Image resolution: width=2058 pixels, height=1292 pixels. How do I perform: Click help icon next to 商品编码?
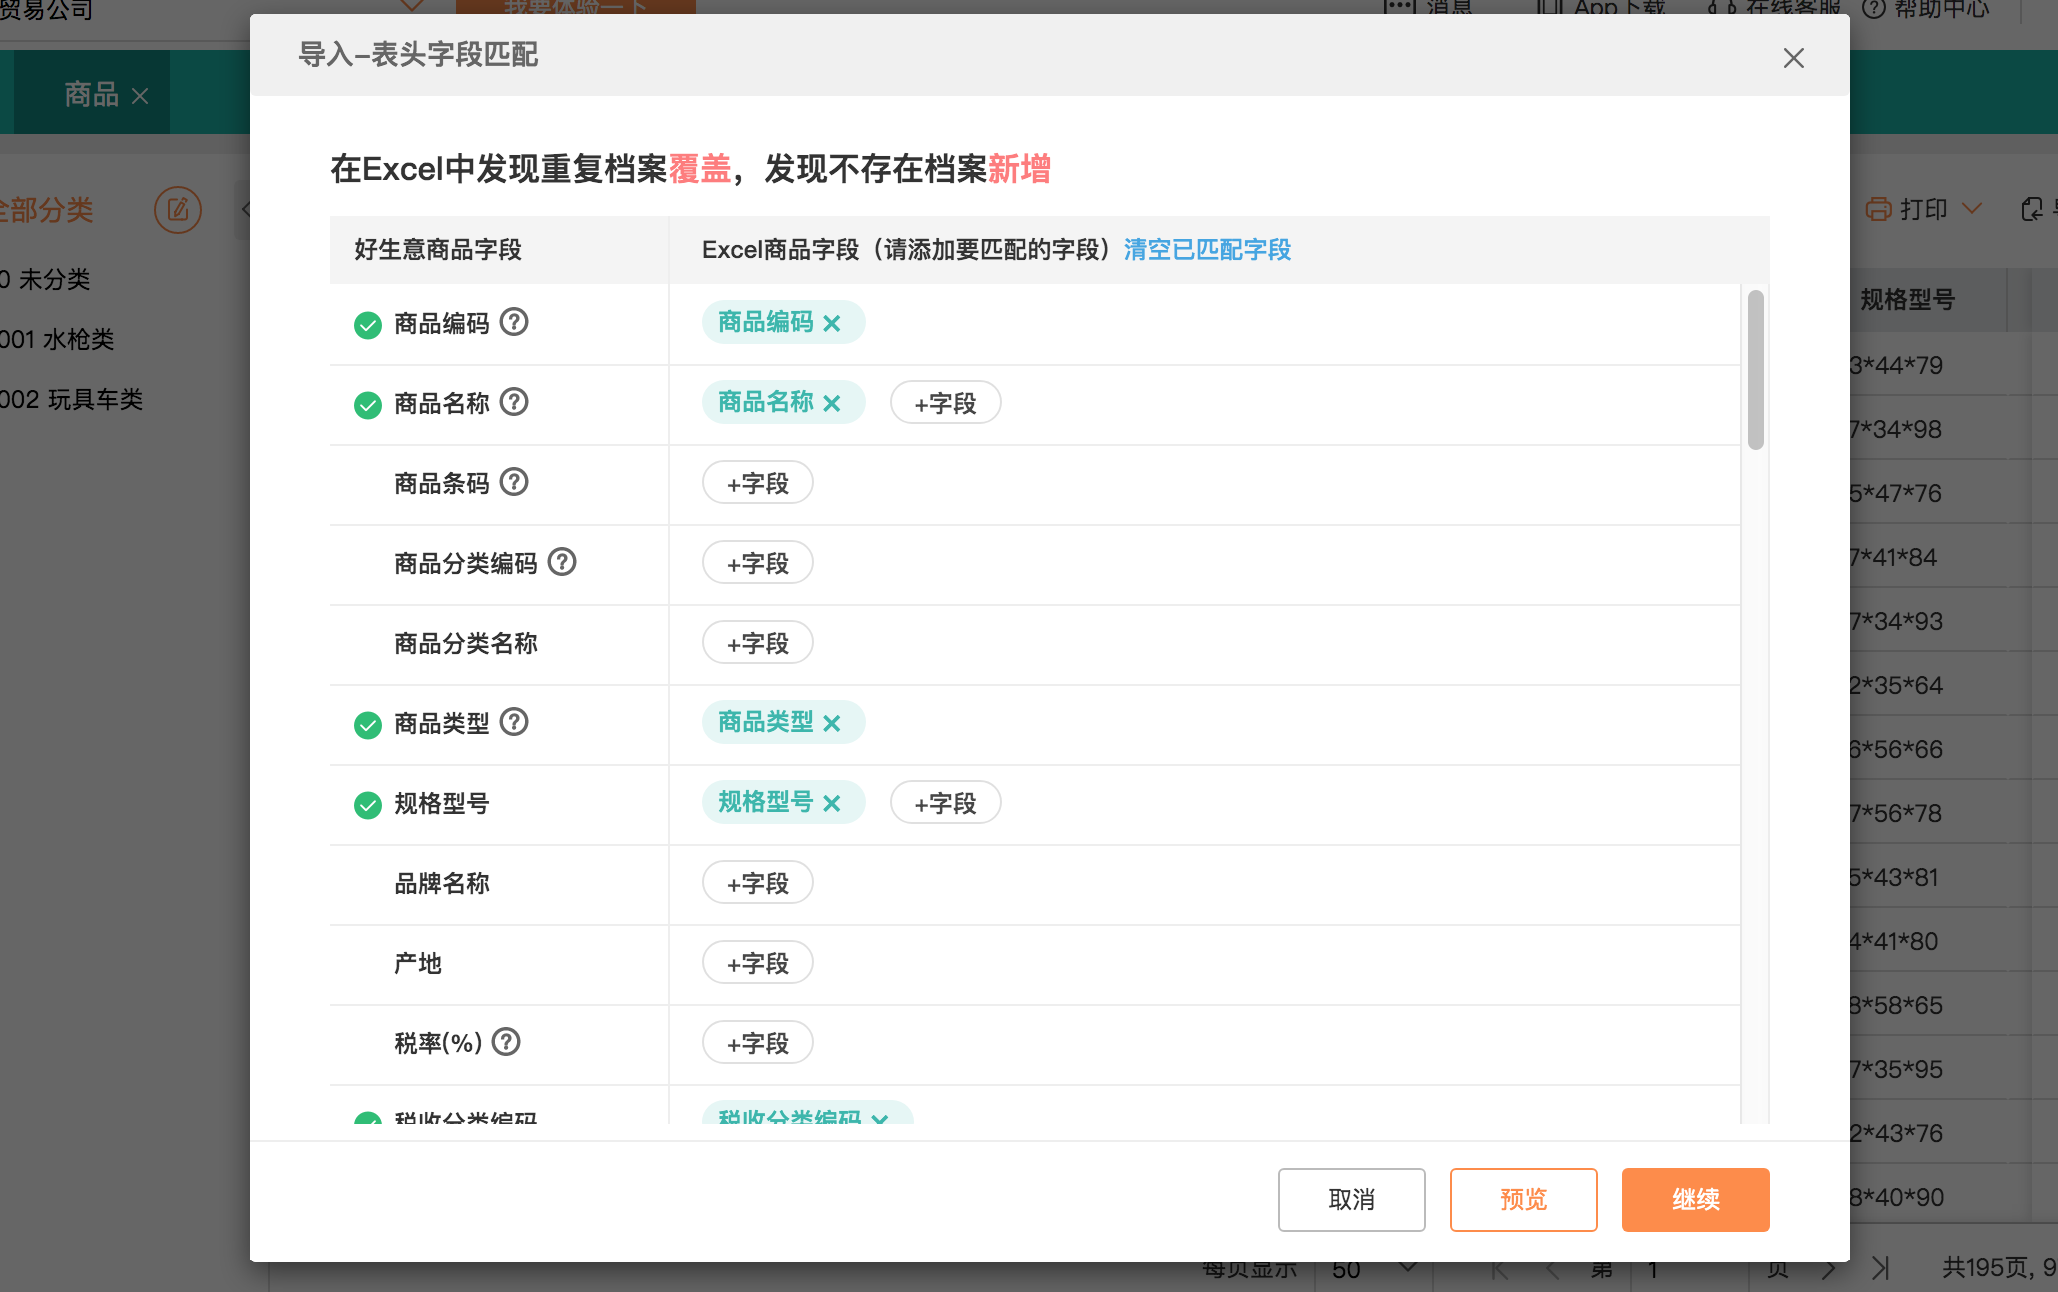pyautogui.click(x=516, y=322)
